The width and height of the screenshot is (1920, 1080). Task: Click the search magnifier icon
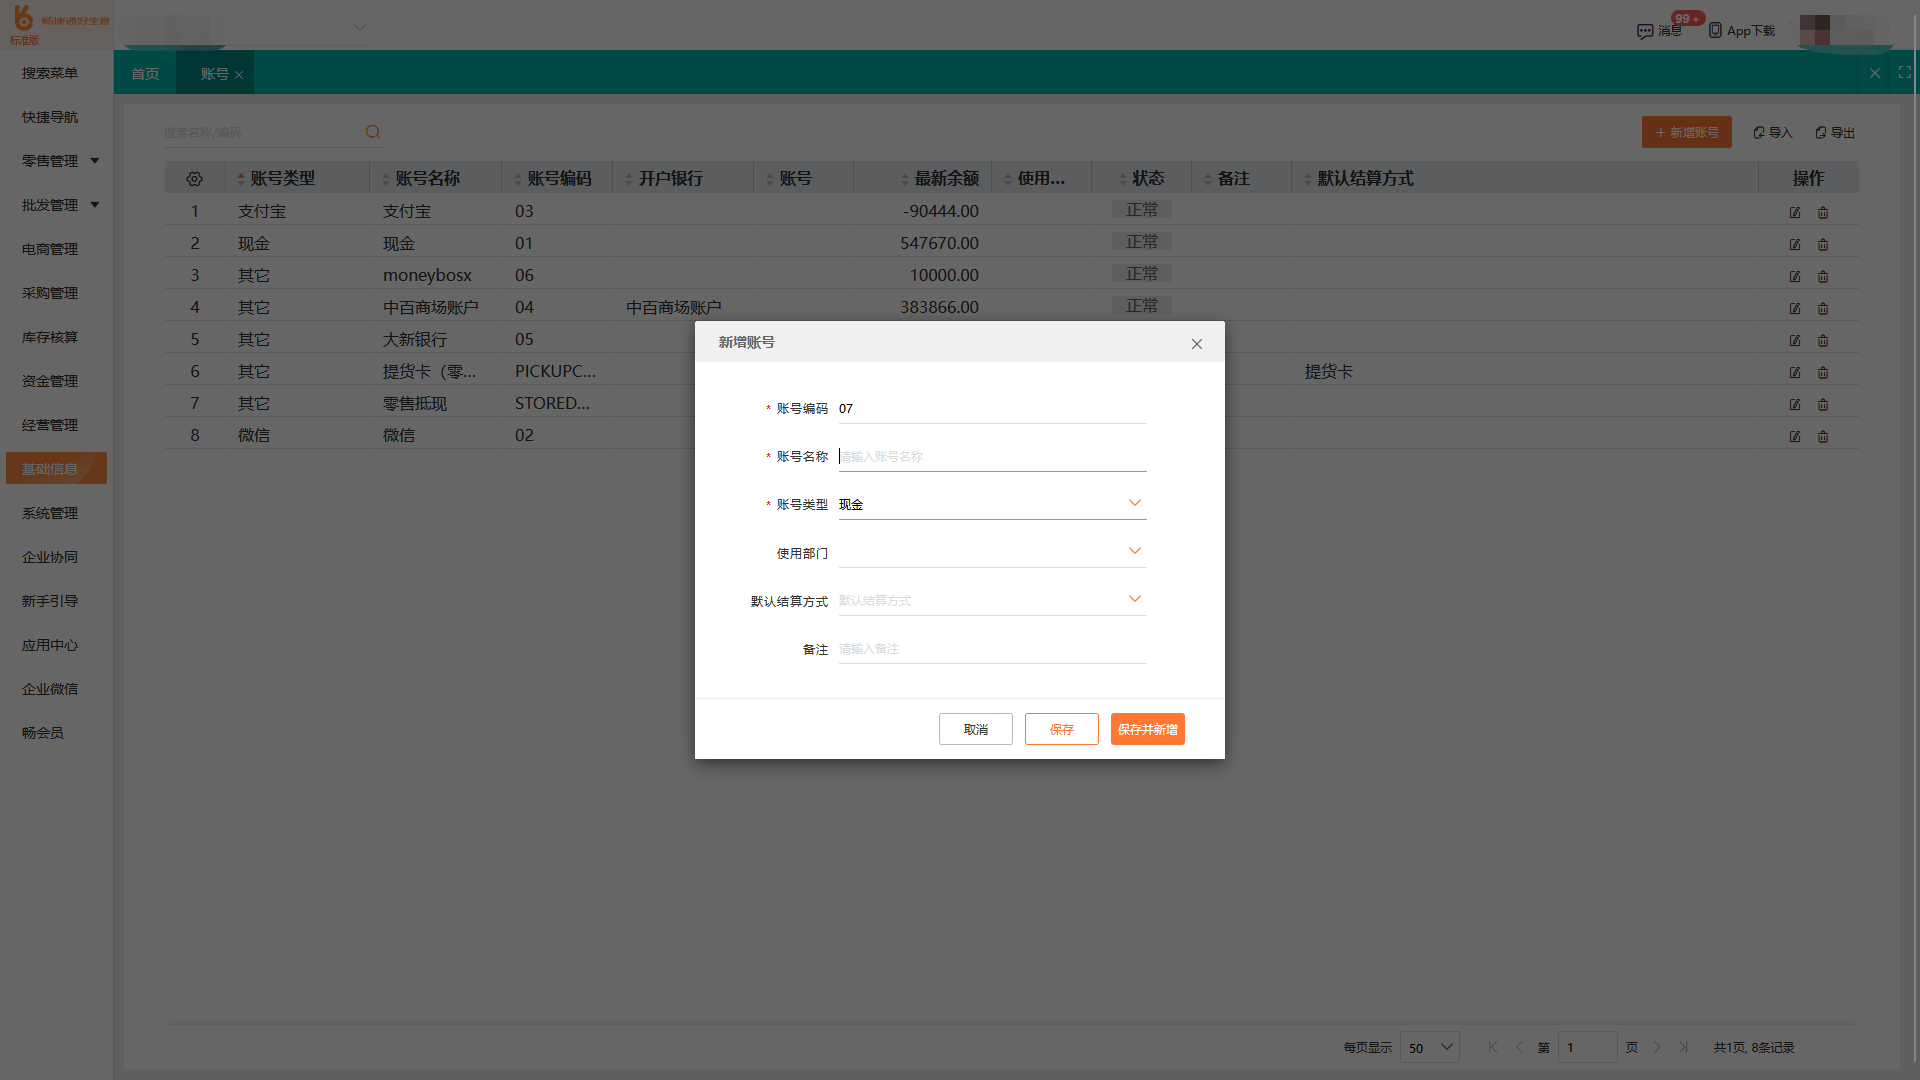tap(373, 132)
